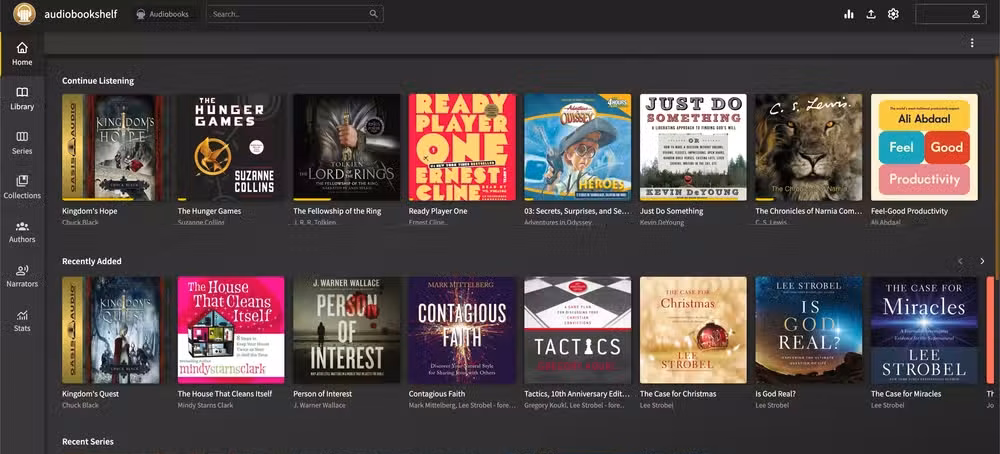Click the audiobookshelf logo icon
1000x454 pixels.
[x=24, y=14]
